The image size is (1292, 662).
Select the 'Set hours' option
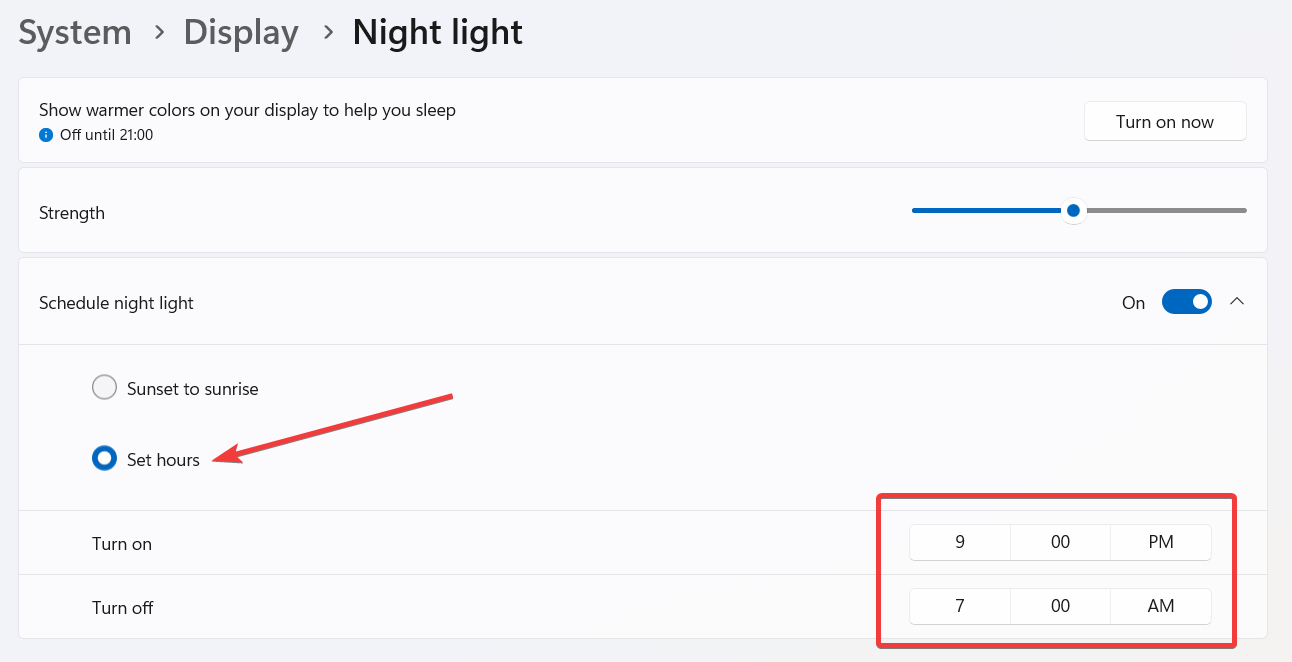(104, 458)
